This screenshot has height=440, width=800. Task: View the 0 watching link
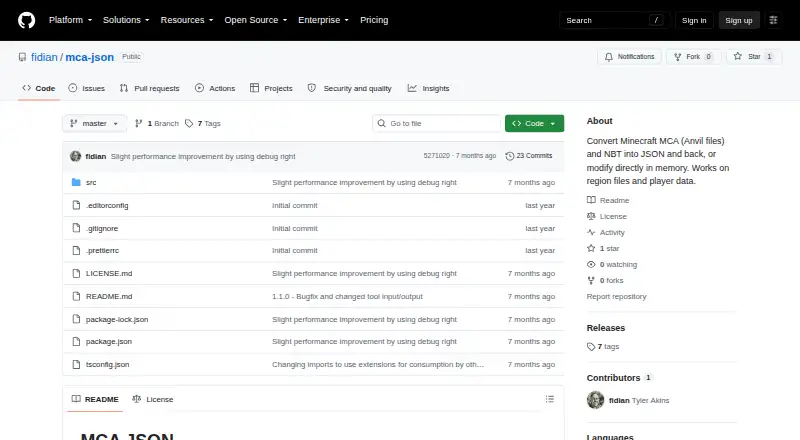[612, 264]
